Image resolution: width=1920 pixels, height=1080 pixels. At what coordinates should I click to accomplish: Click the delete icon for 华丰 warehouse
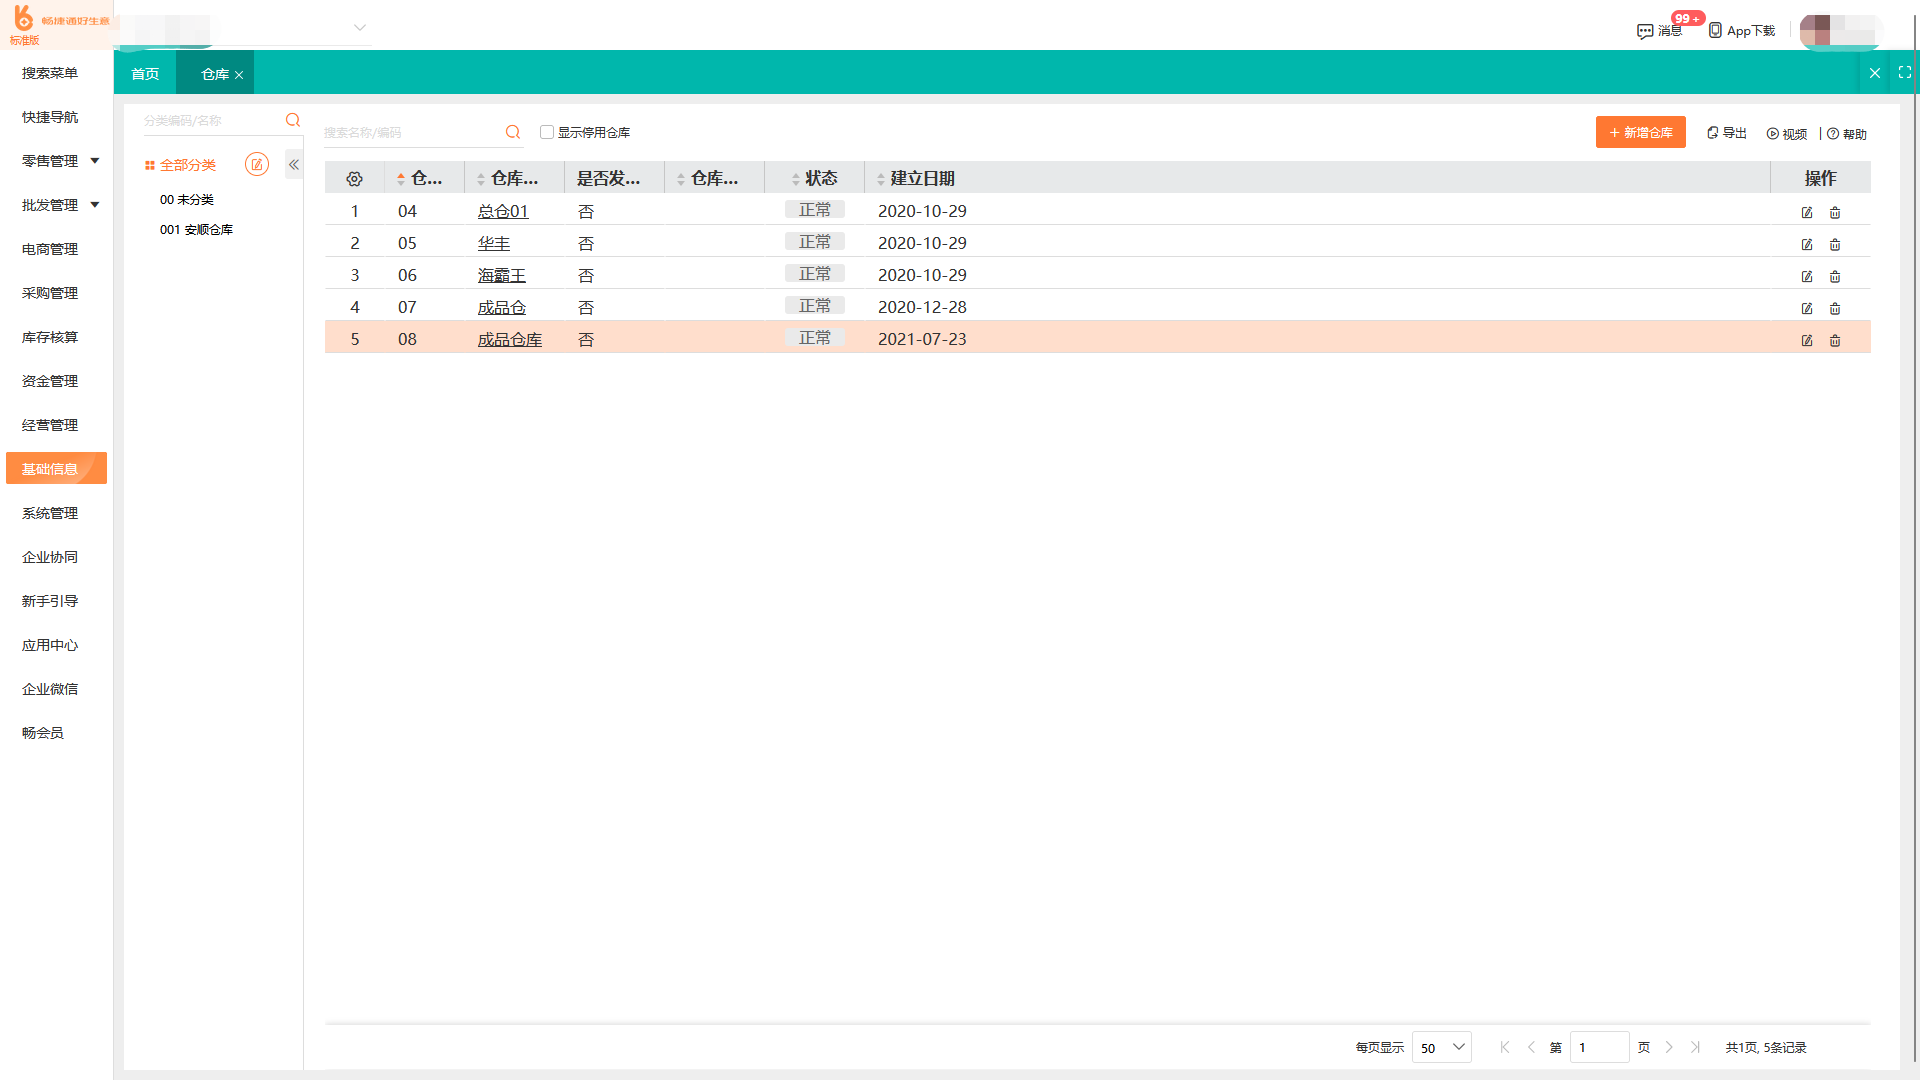click(x=1836, y=243)
